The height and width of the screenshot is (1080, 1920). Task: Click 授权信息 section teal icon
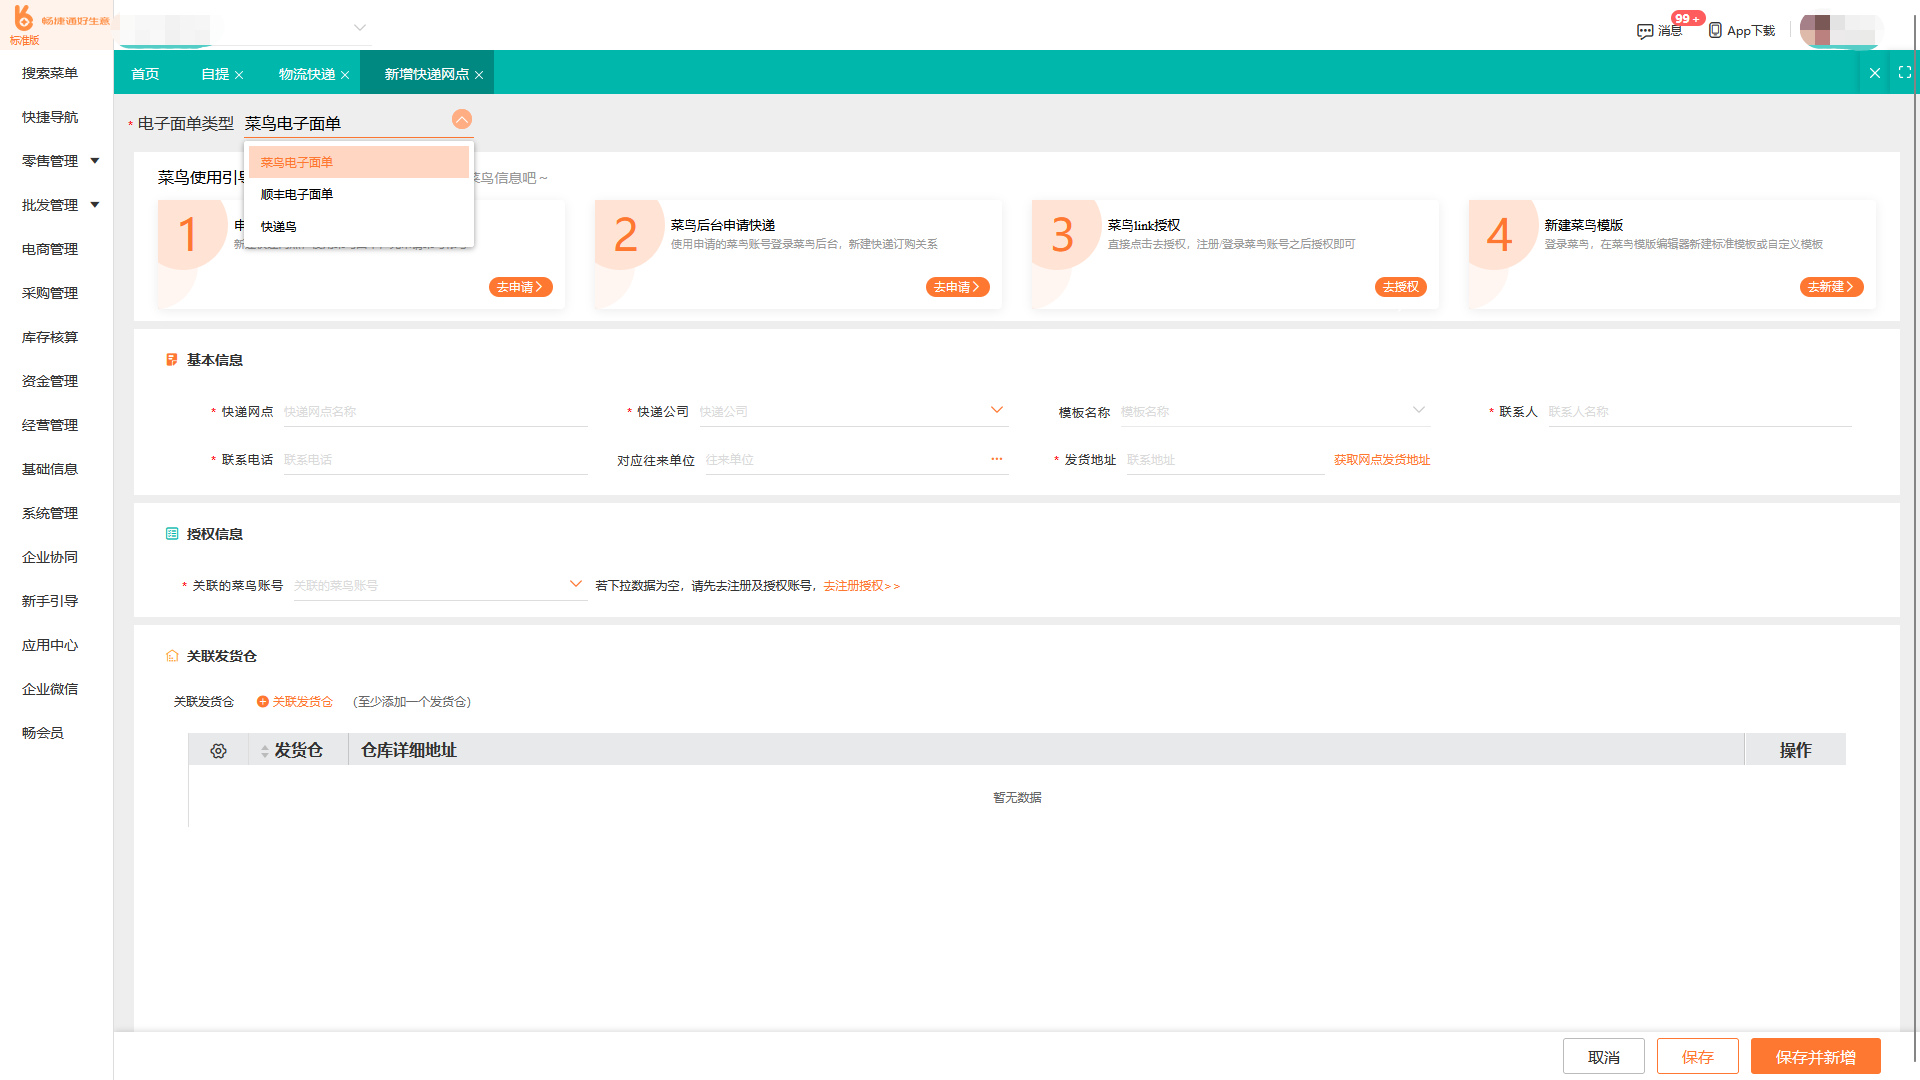[171, 534]
